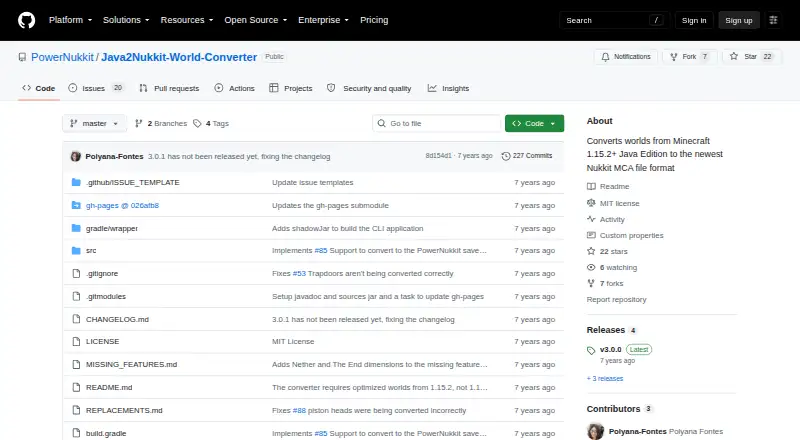Open the Report repository link
The width and height of the screenshot is (800, 440).
(x=616, y=300)
